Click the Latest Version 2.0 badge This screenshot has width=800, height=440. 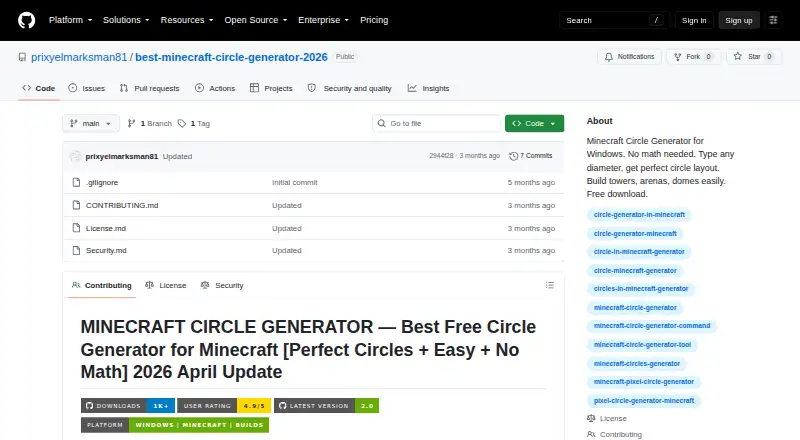point(327,406)
